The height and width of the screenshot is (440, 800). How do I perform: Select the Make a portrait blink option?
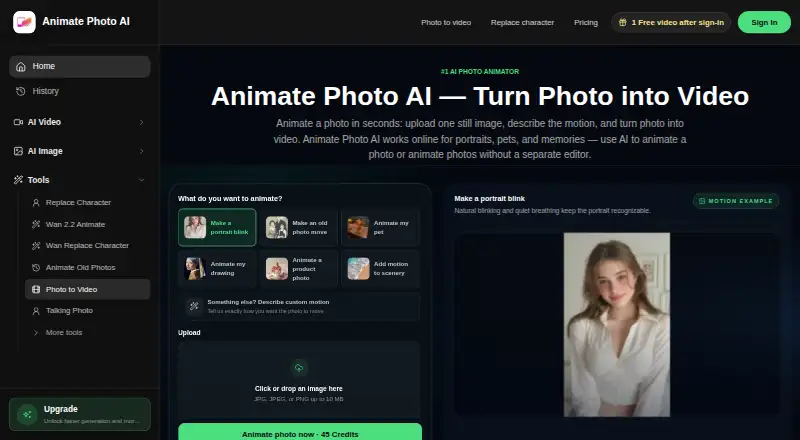coord(217,227)
